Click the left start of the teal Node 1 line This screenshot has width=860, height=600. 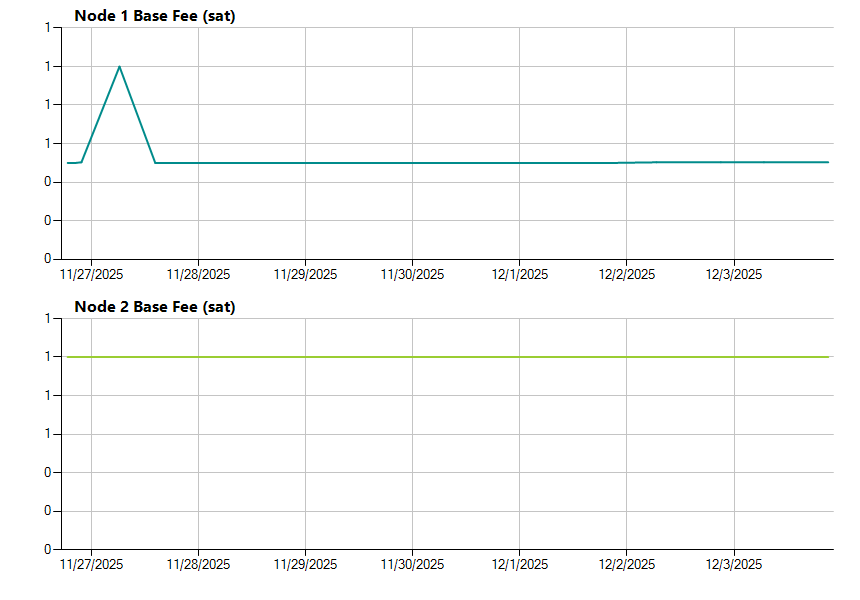(x=69, y=163)
